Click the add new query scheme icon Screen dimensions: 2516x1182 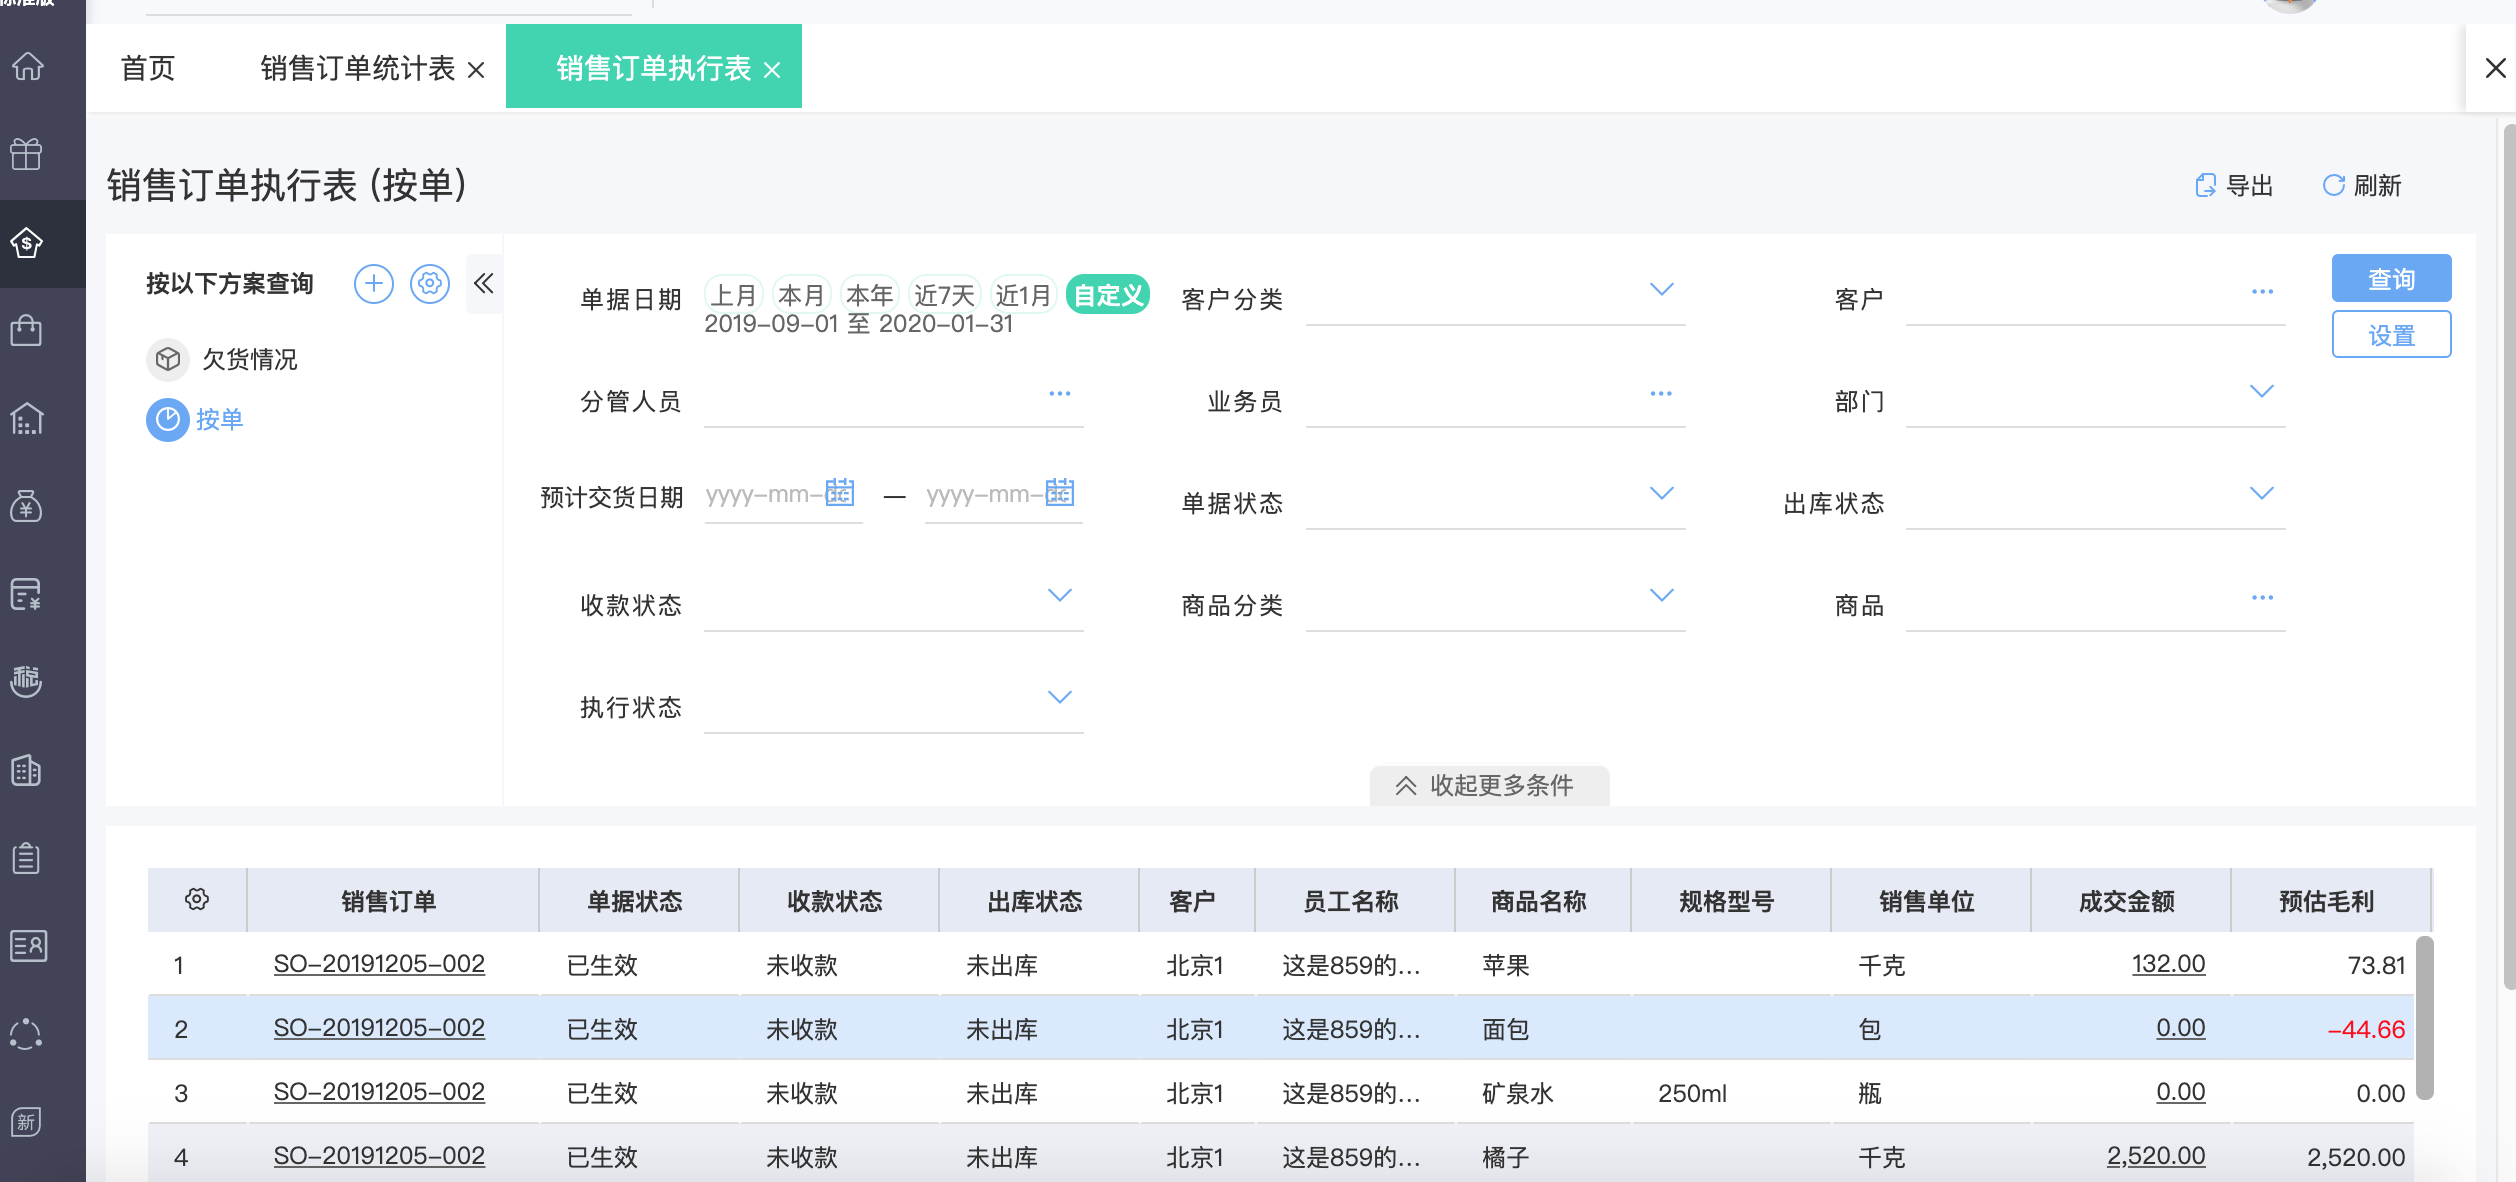click(371, 284)
